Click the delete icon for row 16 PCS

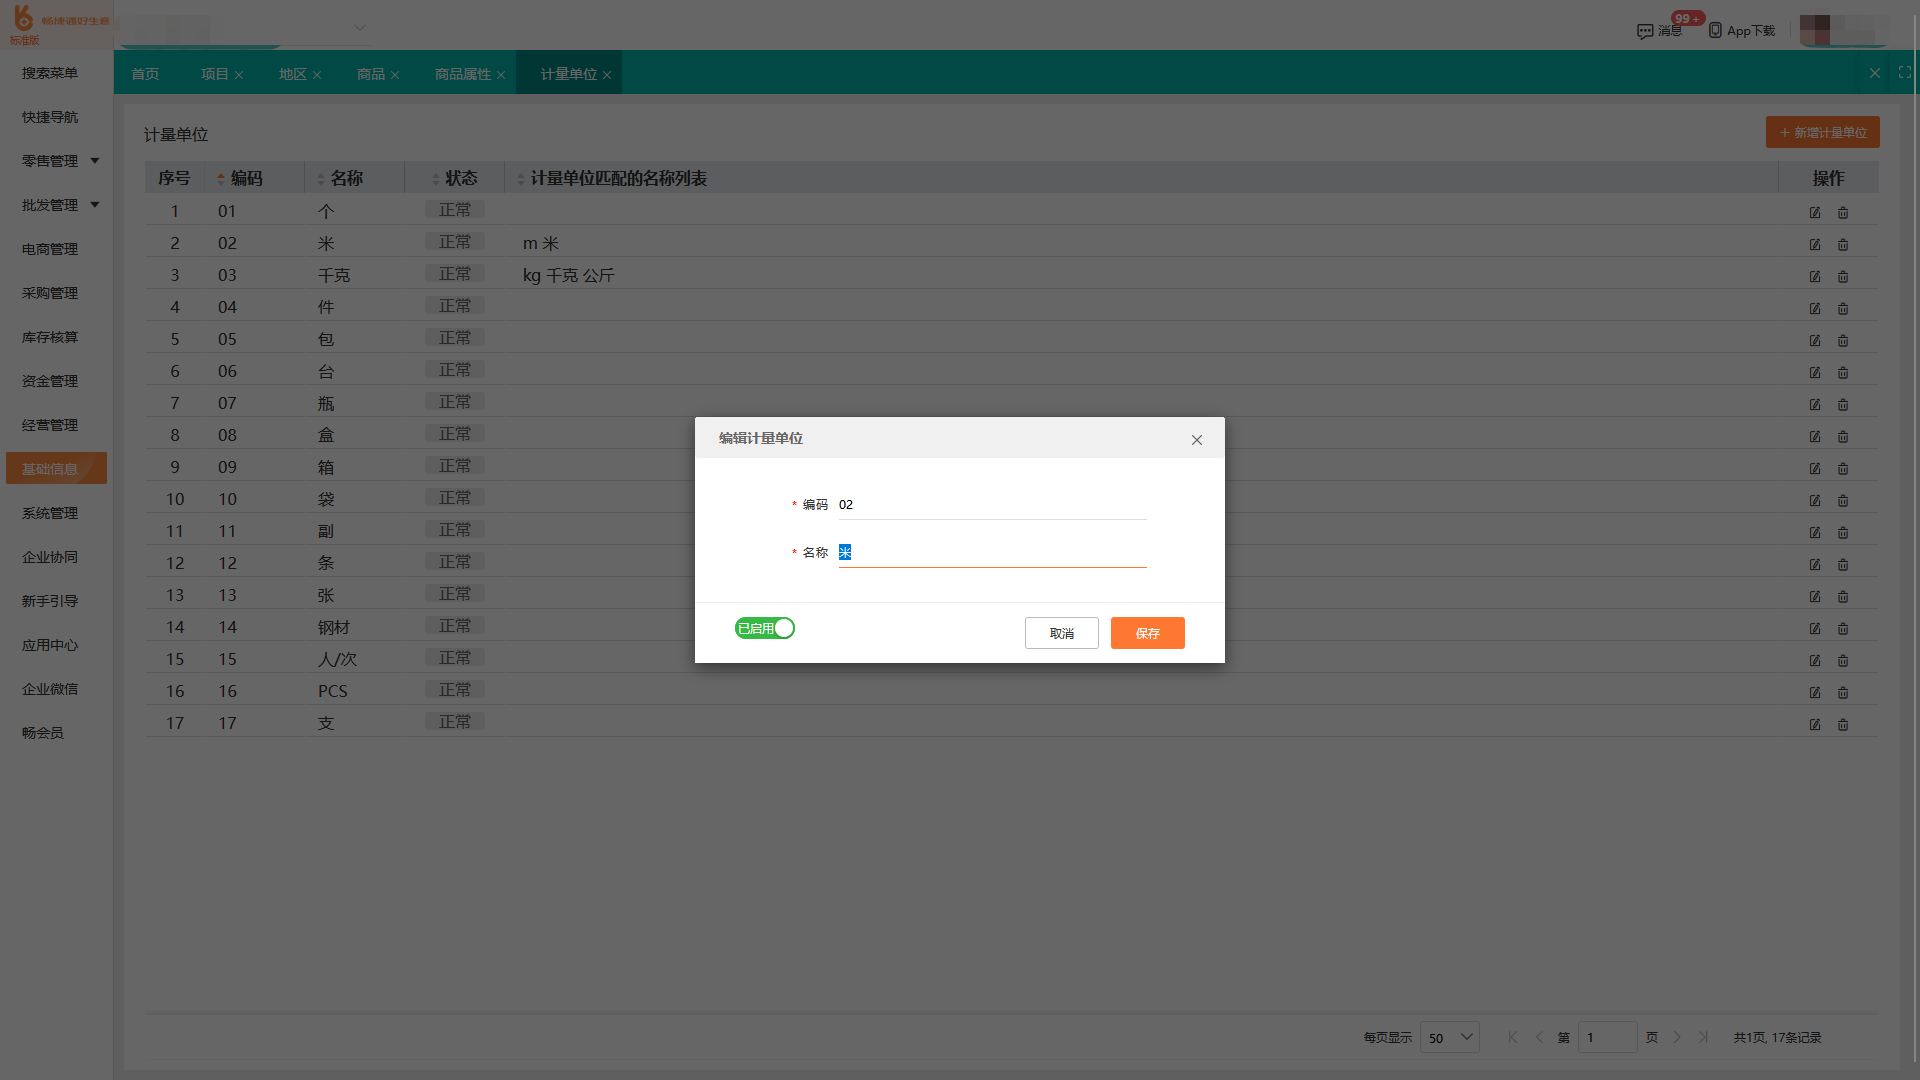(1844, 691)
